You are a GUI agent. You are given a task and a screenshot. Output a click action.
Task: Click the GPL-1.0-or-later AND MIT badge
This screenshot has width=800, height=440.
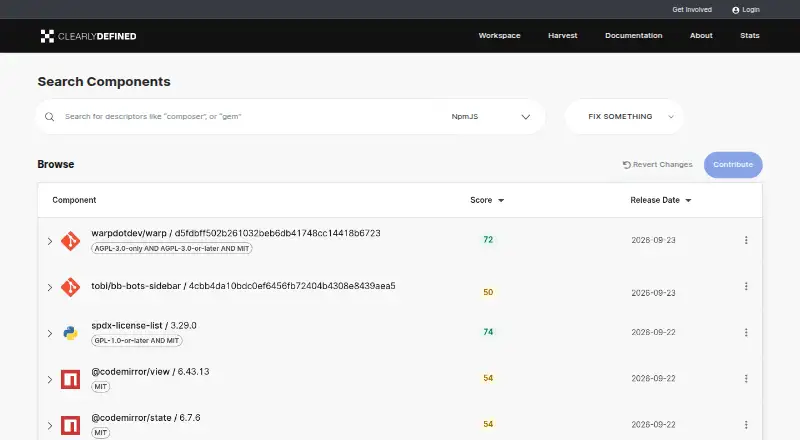[137, 340]
